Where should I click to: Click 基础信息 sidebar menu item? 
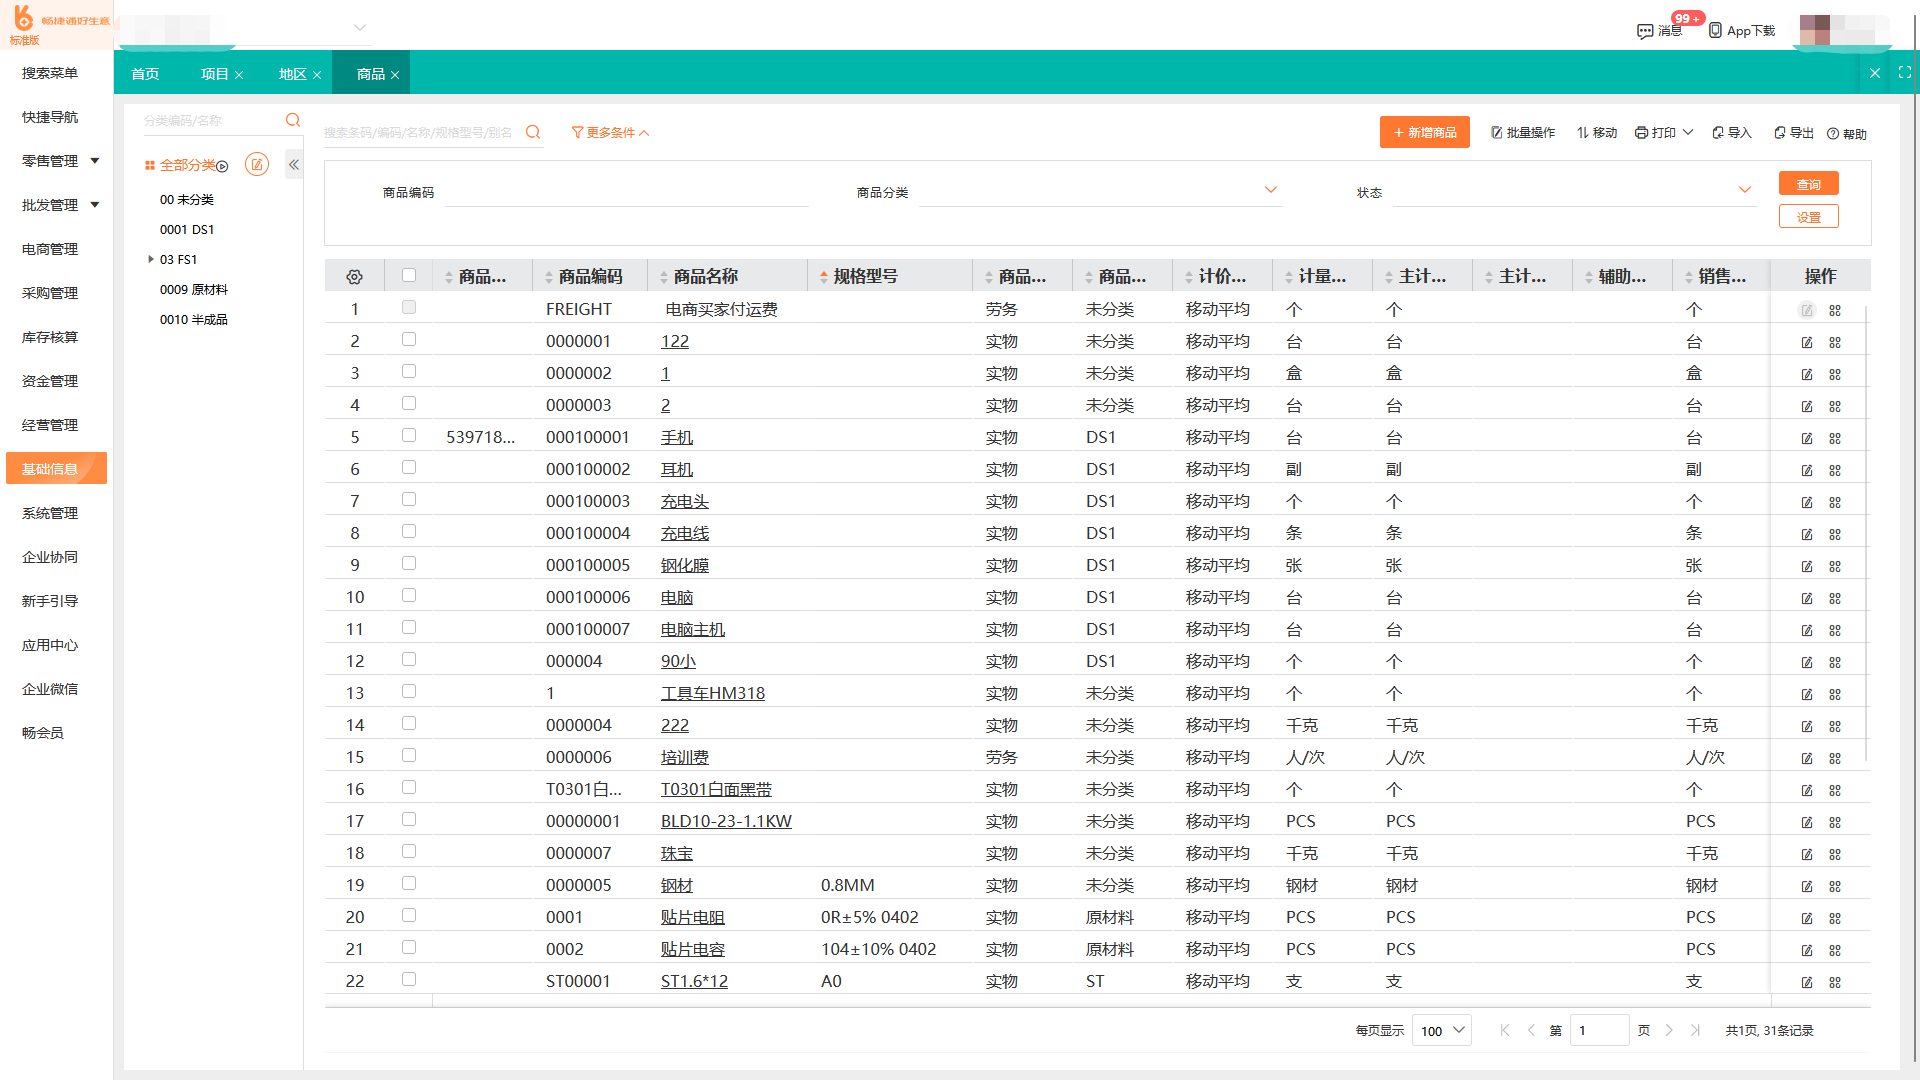tap(53, 468)
